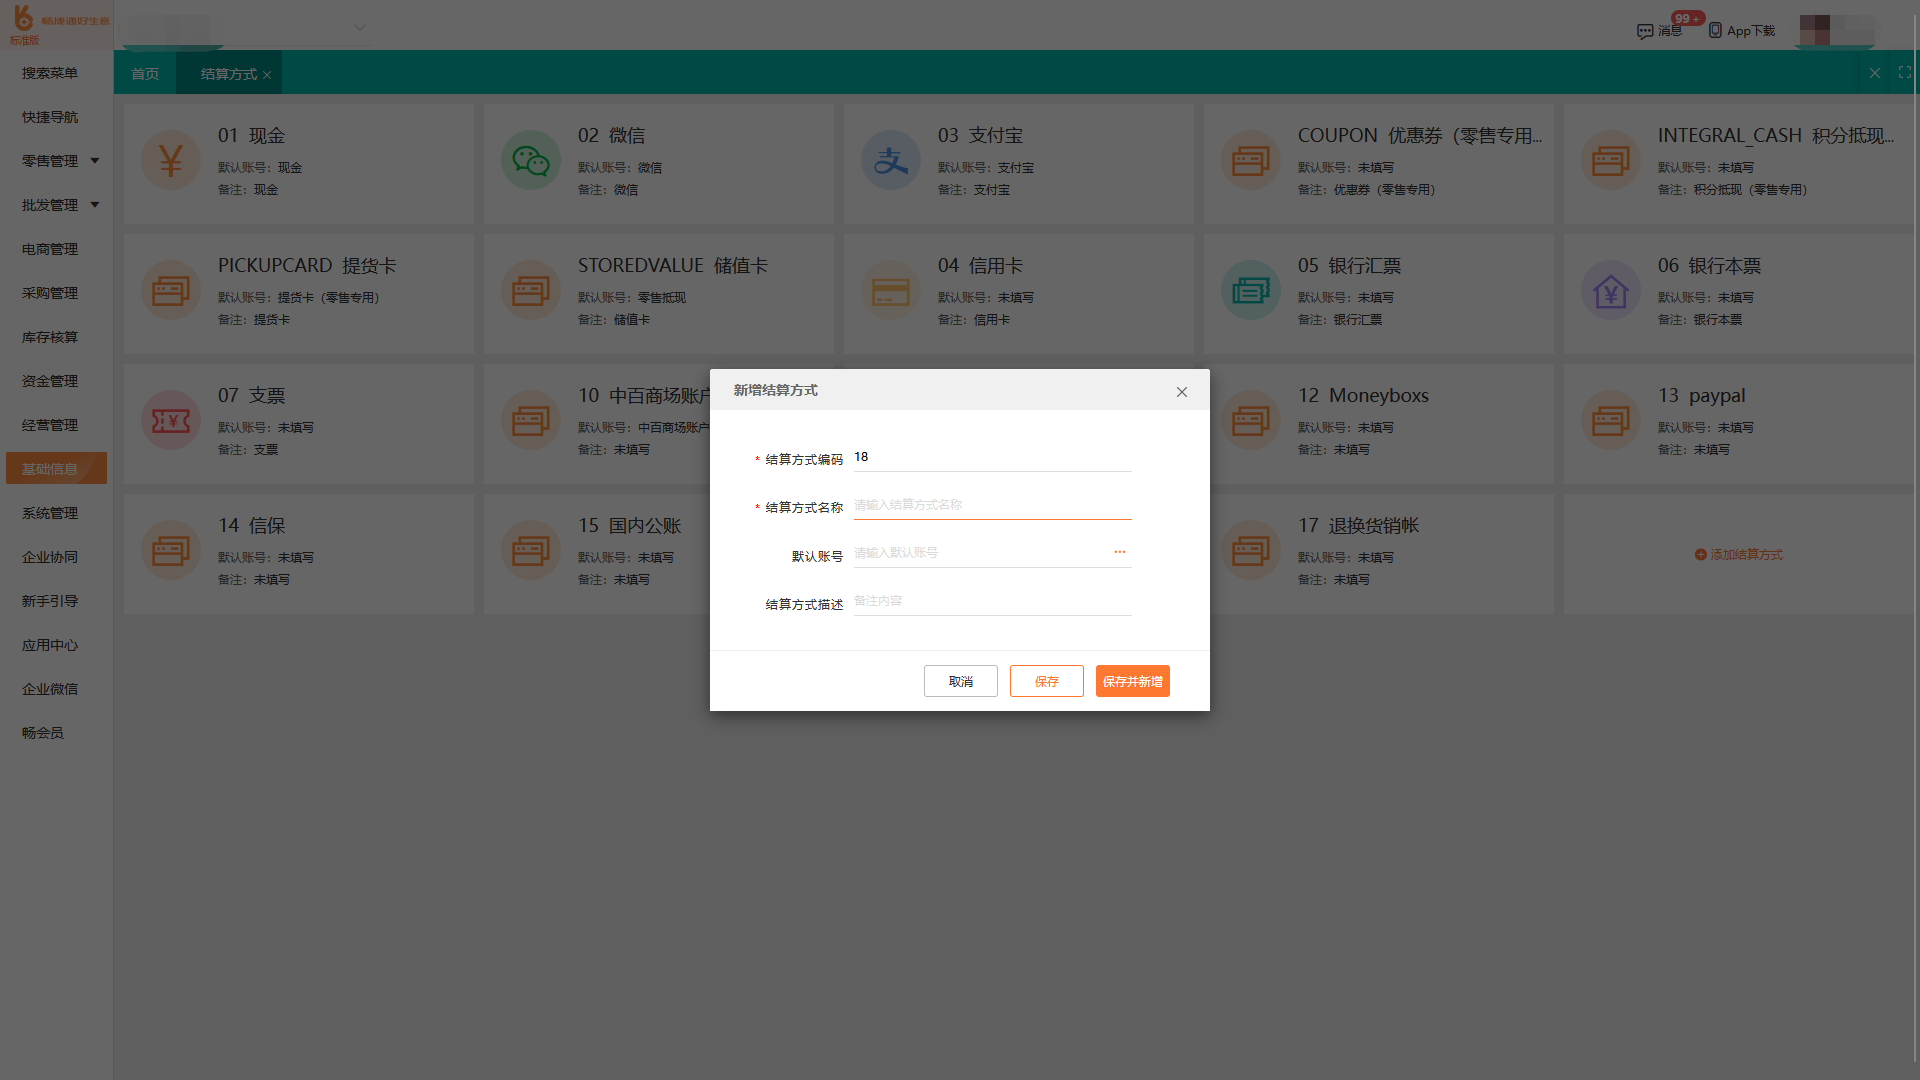Click the account selector button with ellipsis
Viewport: 1920px width, 1080px height.
(x=1120, y=553)
